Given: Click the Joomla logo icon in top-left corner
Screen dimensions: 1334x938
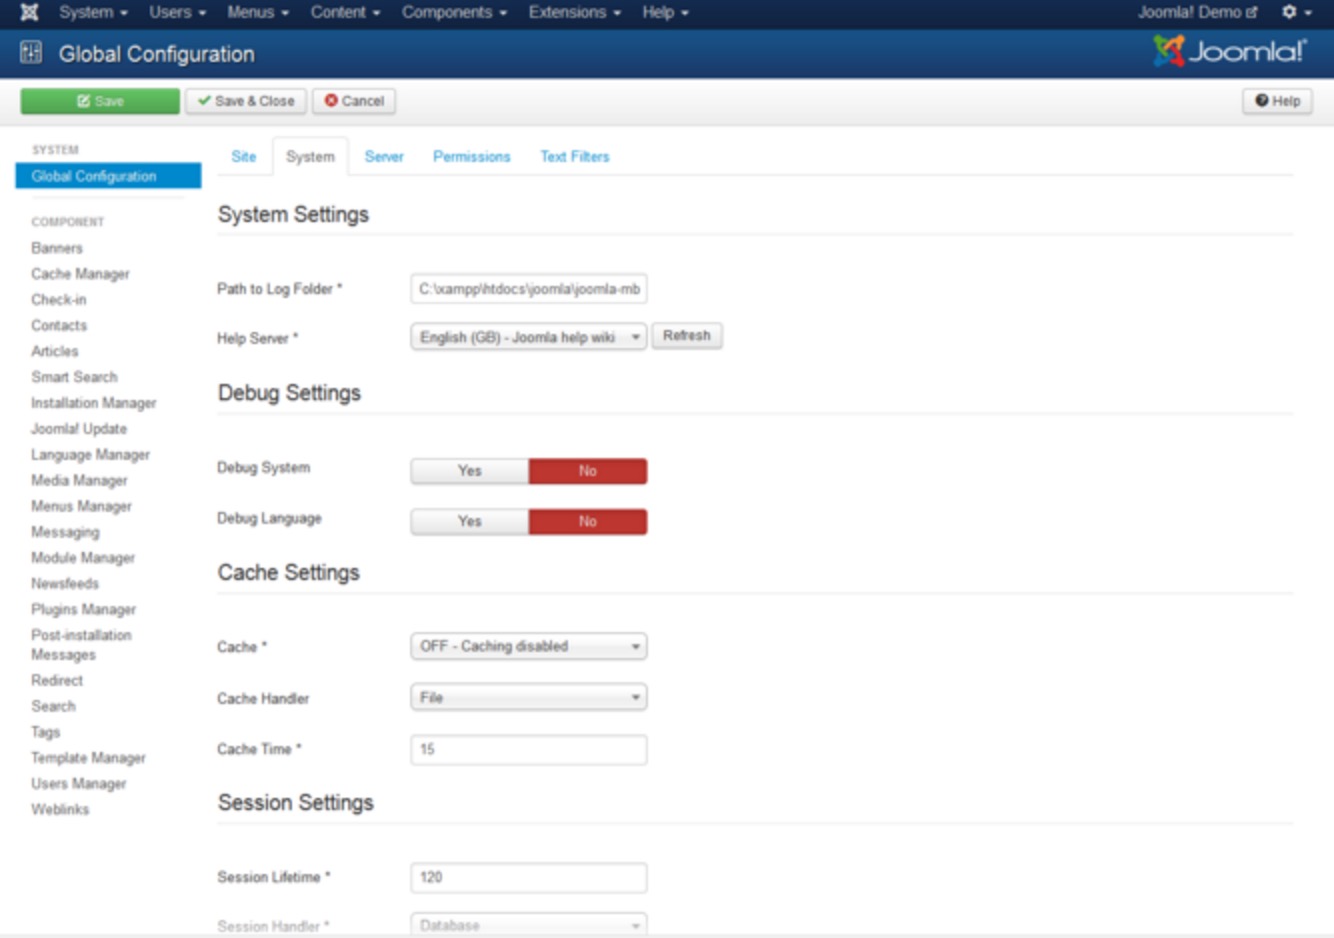Looking at the screenshot, I should coord(29,12).
